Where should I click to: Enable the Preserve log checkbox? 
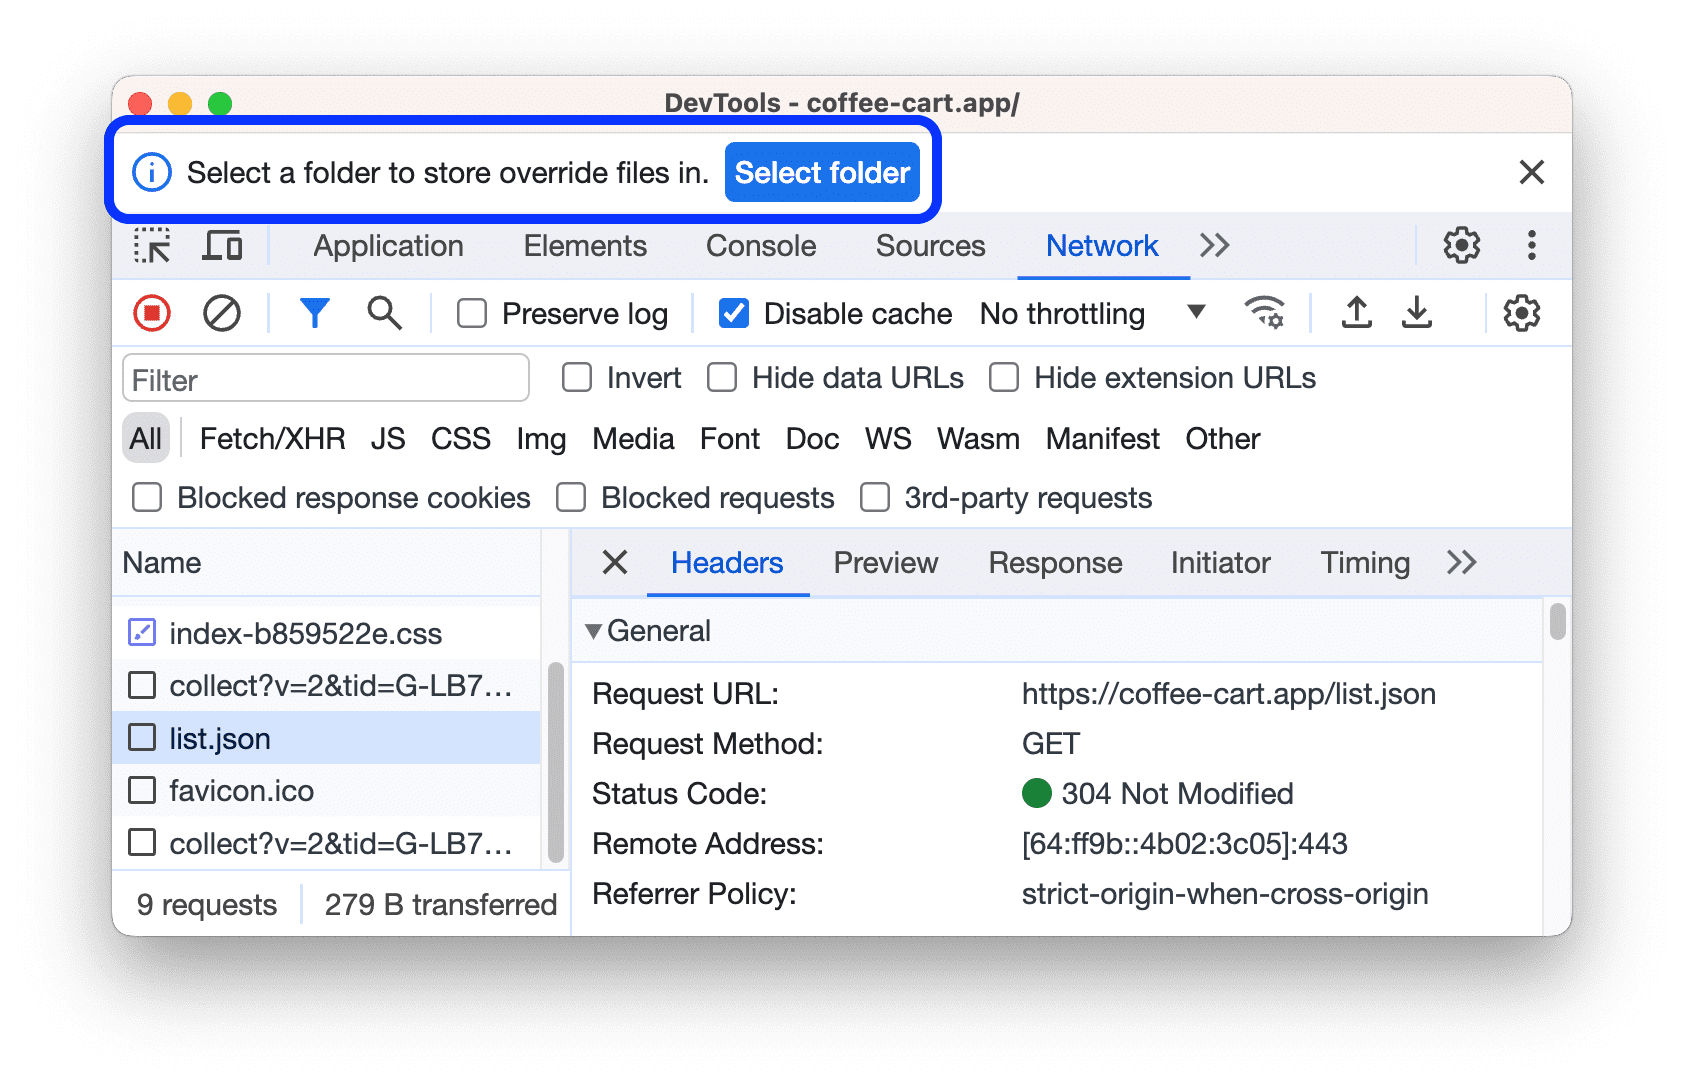coord(471,313)
